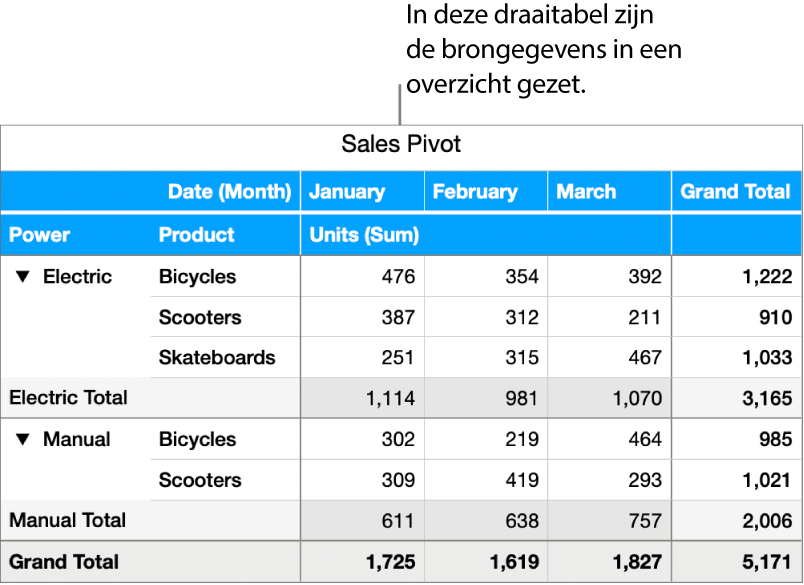The height and width of the screenshot is (585, 804).
Task: Select the Product column header
Action: pyautogui.click(x=196, y=235)
